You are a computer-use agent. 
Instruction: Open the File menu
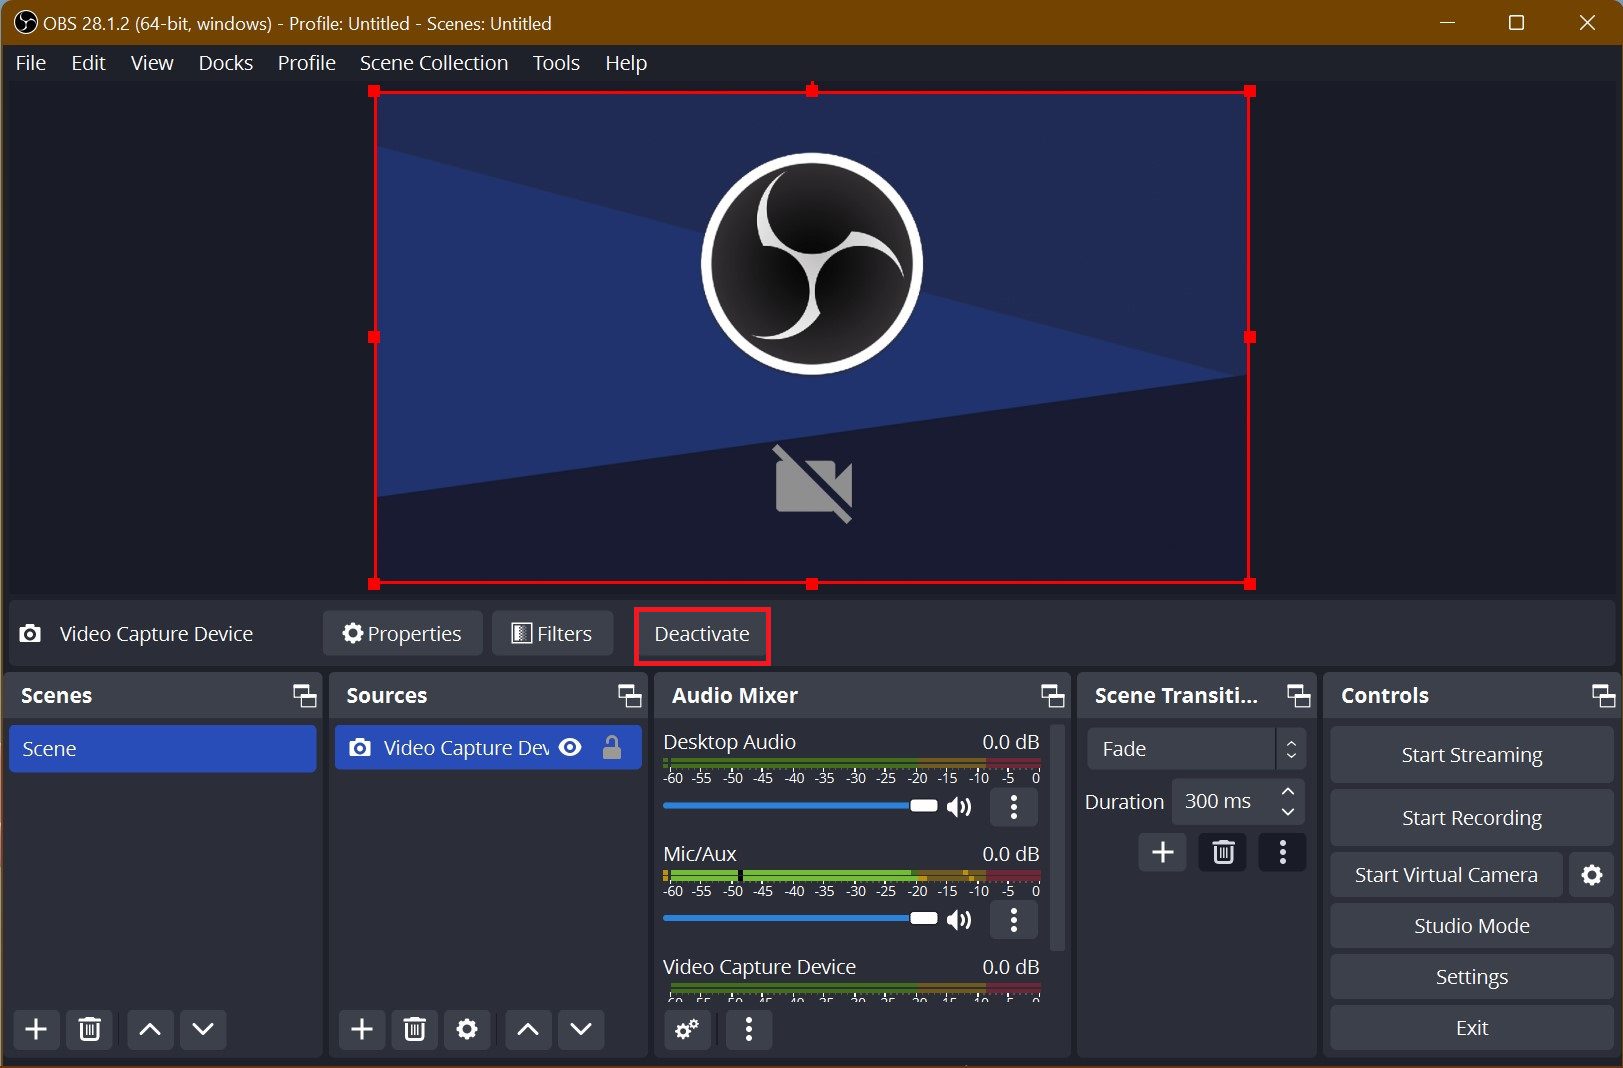[x=31, y=63]
